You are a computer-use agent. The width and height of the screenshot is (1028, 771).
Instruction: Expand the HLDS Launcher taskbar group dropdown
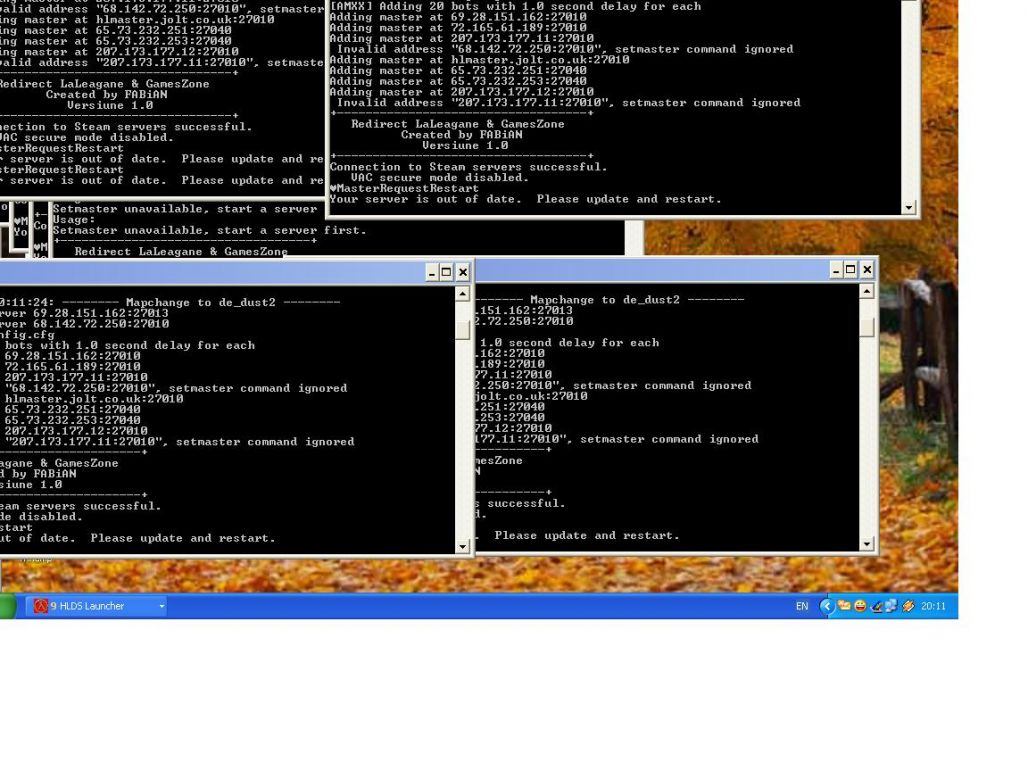(x=161, y=606)
